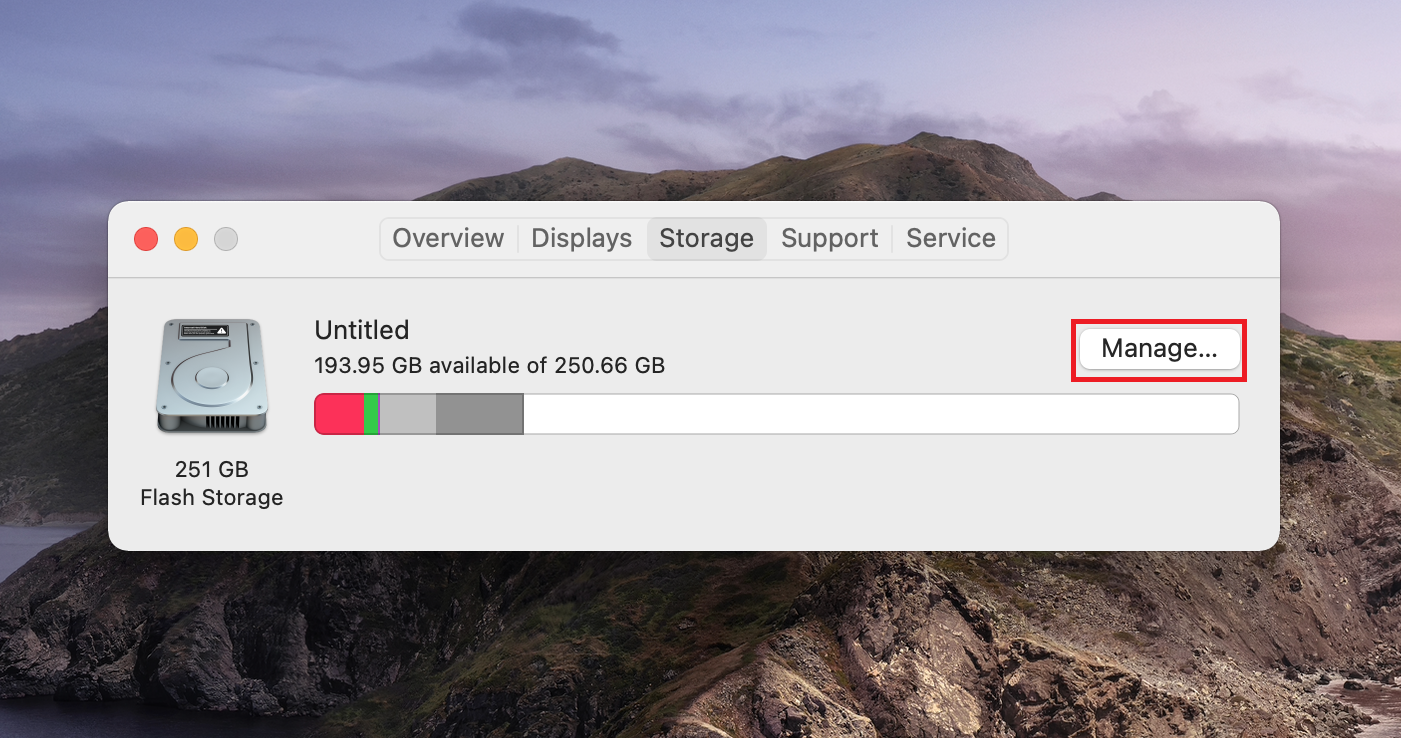Click the dark gray Other segment of bar
1401x738 pixels.
point(478,413)
